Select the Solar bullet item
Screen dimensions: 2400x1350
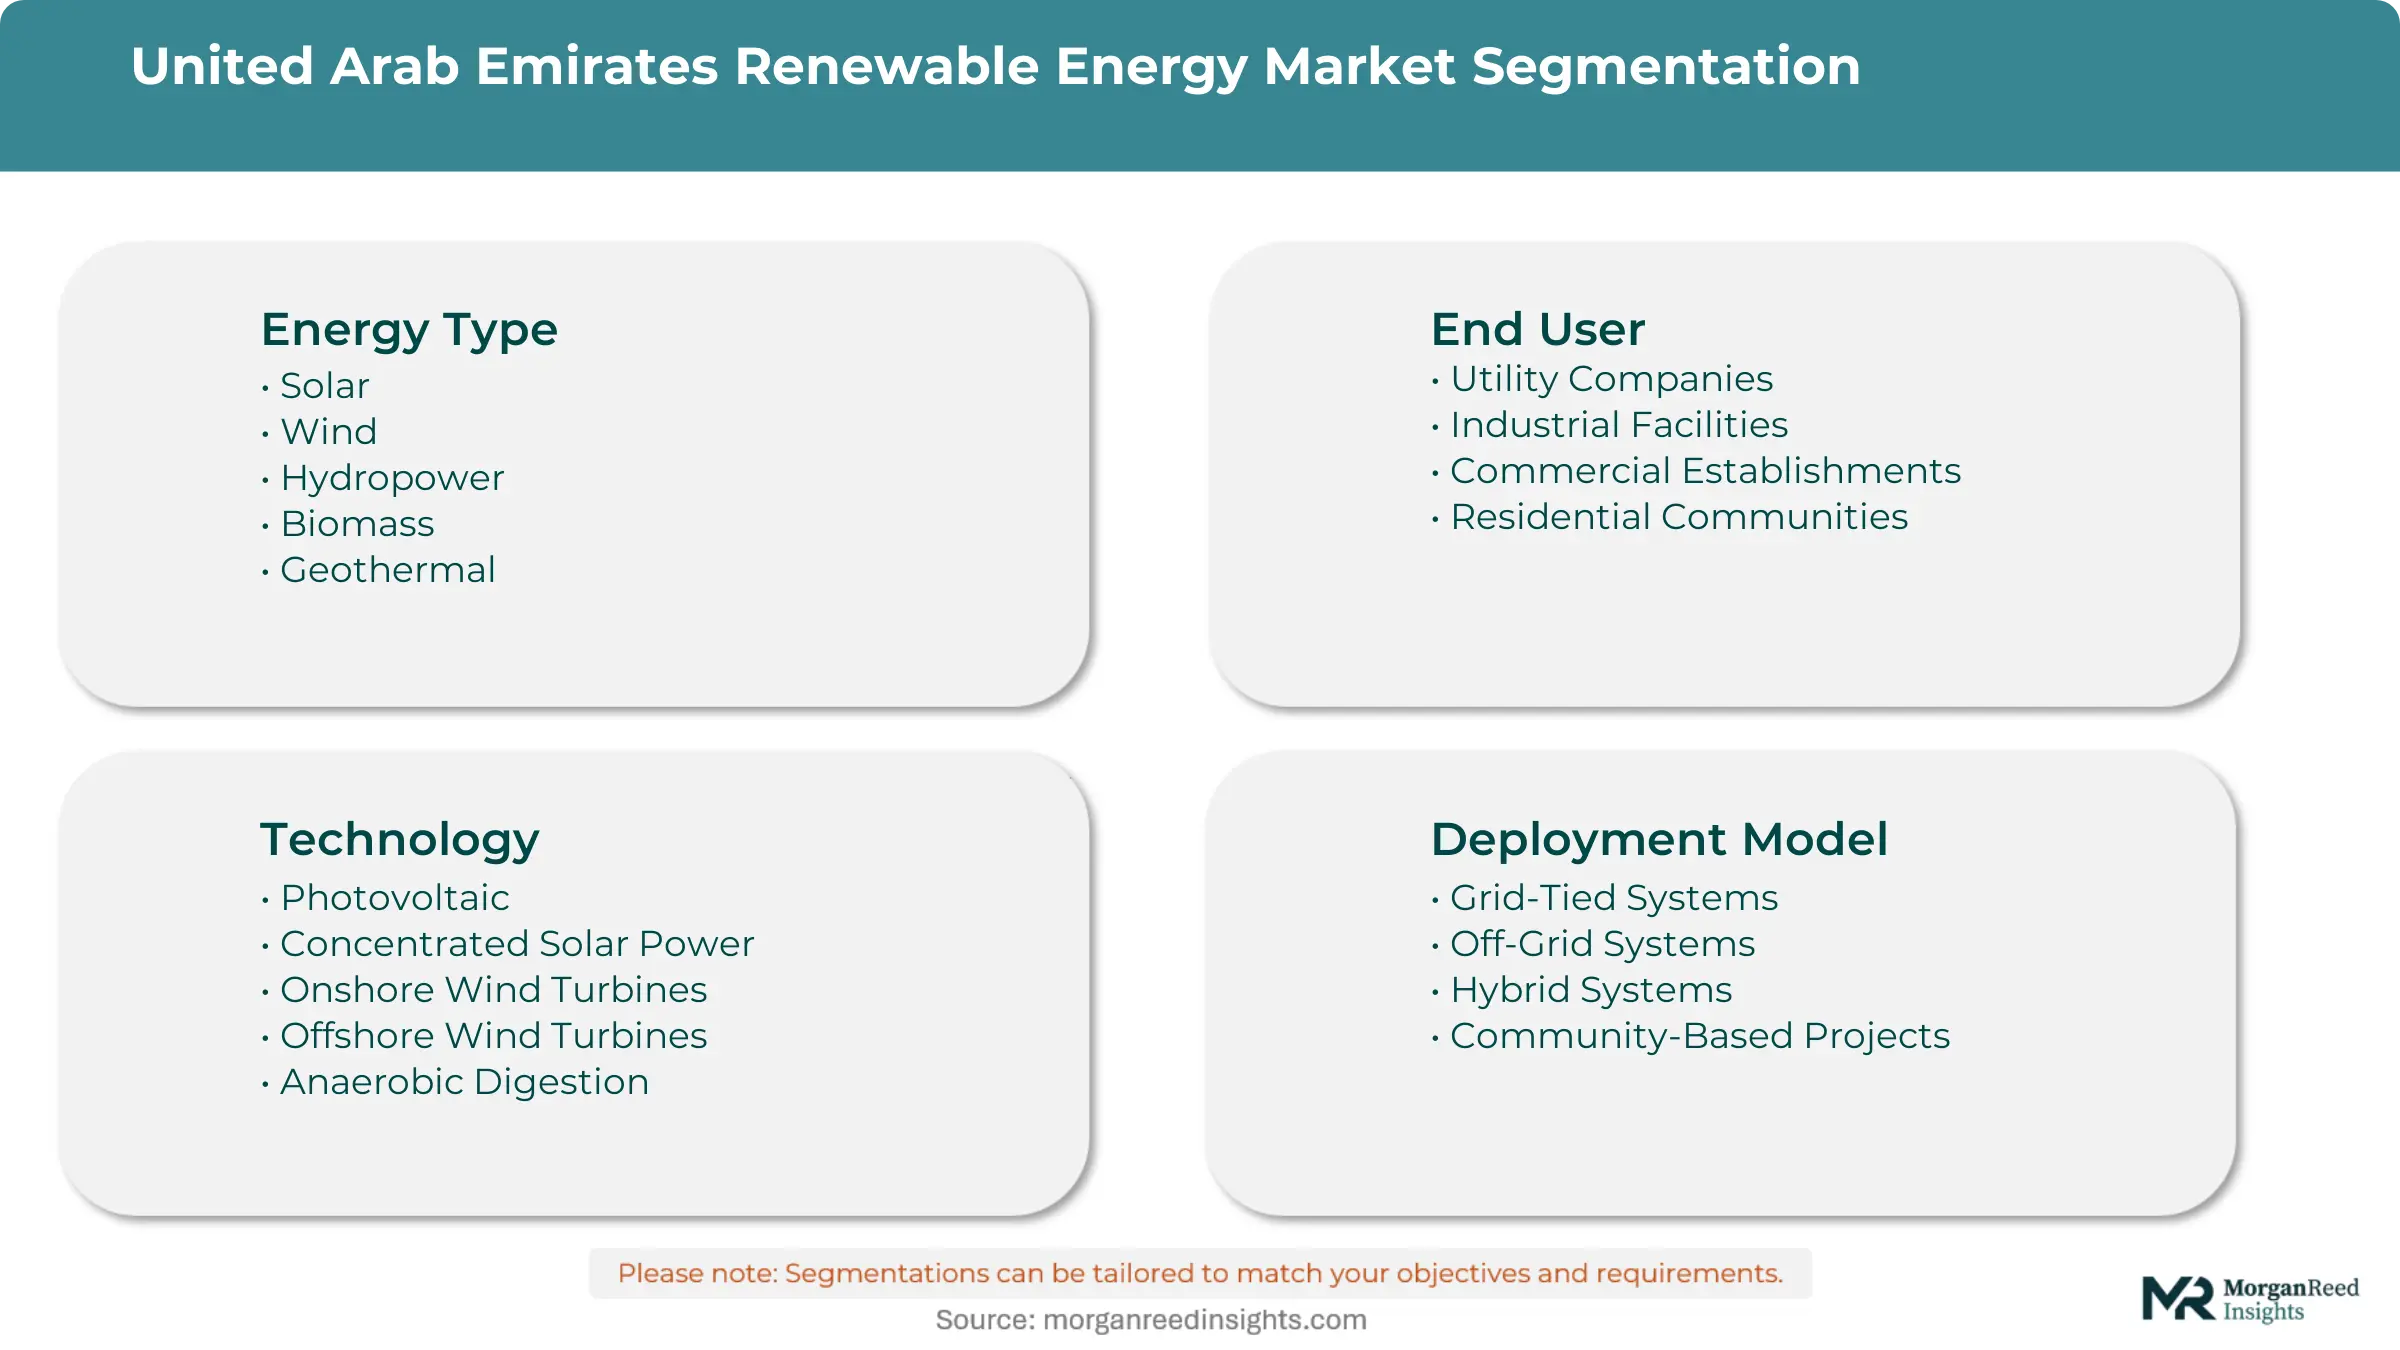[x=322, y=386]
